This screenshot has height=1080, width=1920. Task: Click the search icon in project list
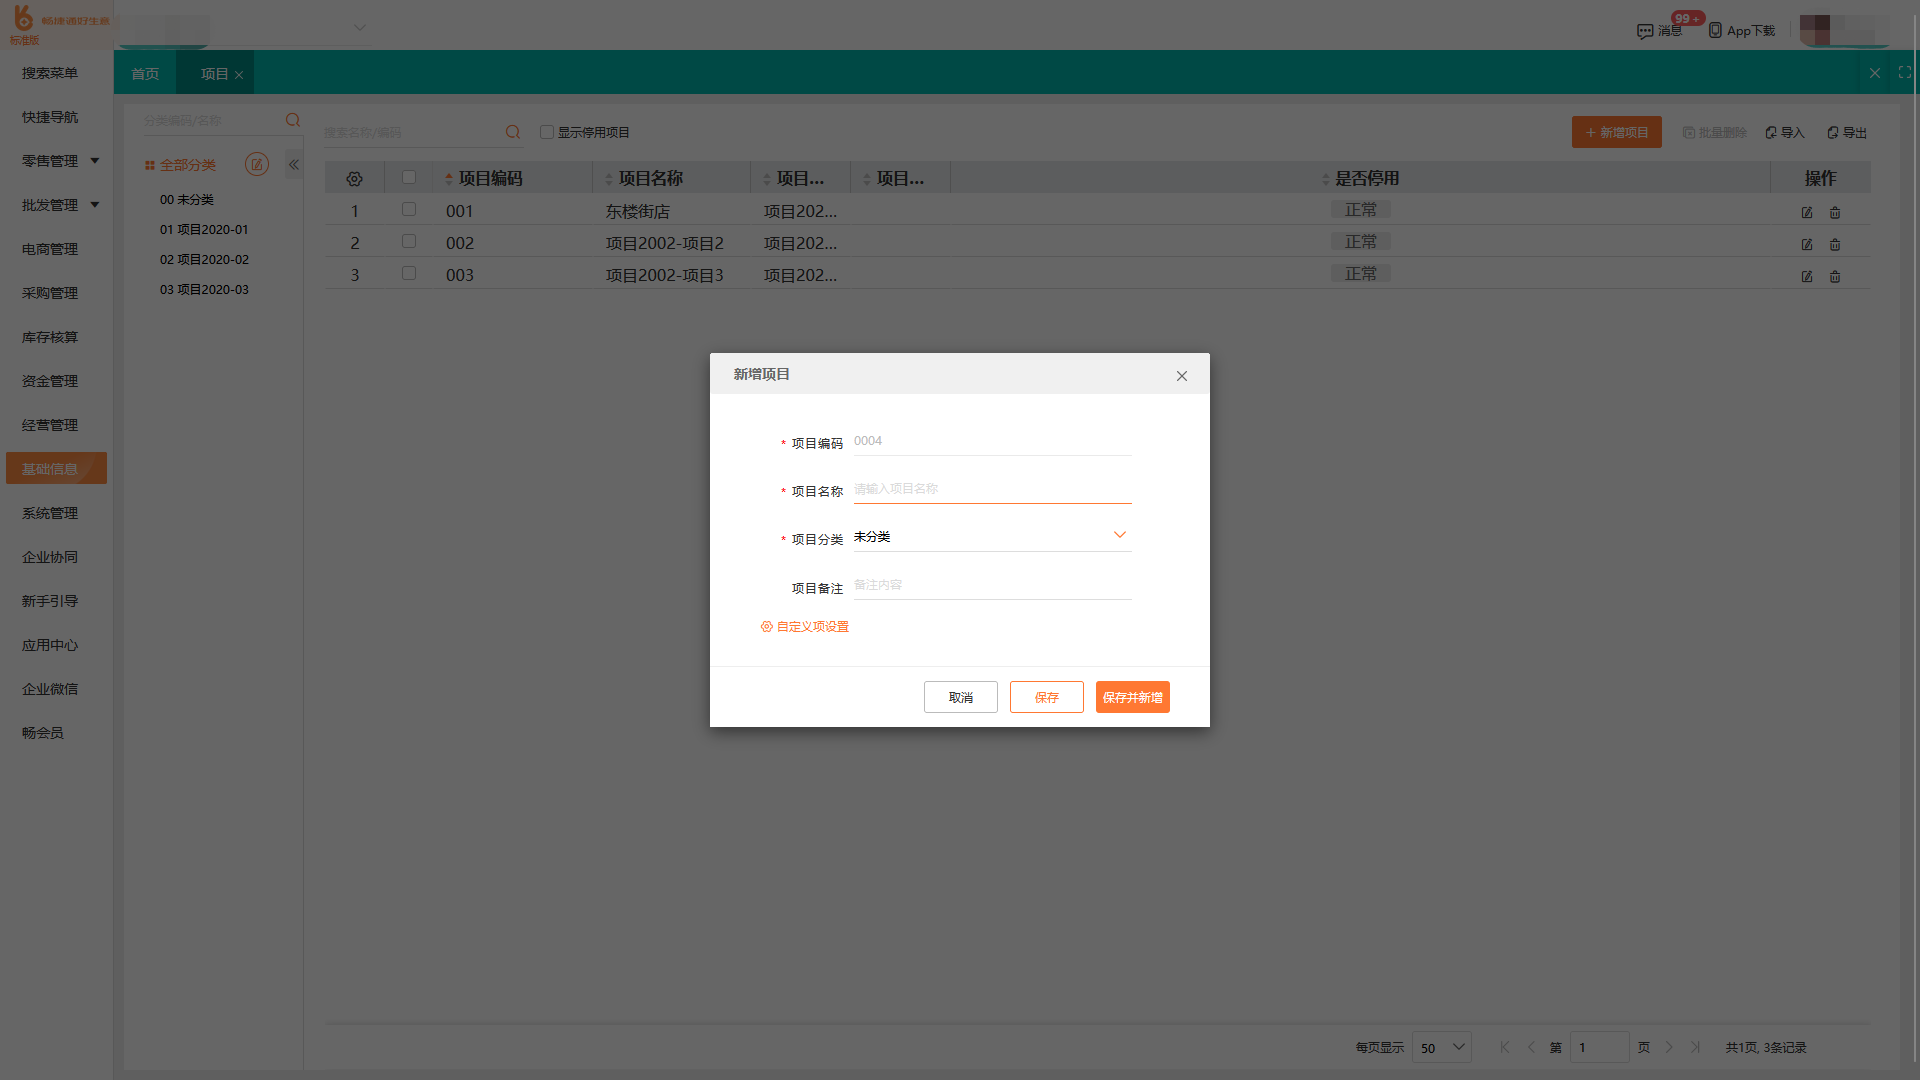click(513, 132)
